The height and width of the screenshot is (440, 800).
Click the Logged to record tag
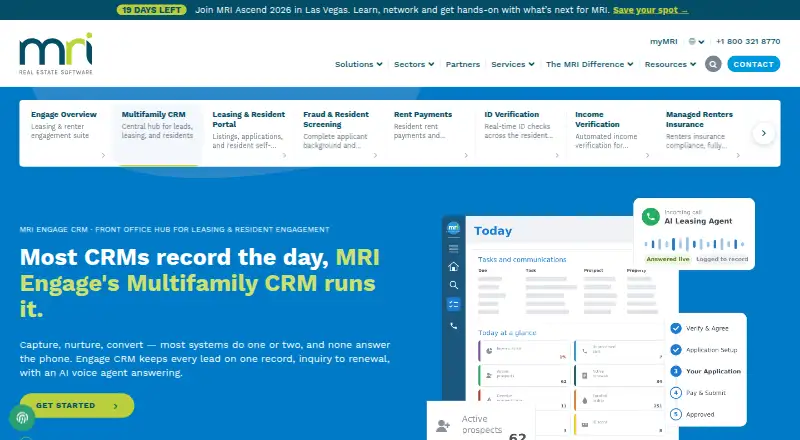tap(722, 259)
